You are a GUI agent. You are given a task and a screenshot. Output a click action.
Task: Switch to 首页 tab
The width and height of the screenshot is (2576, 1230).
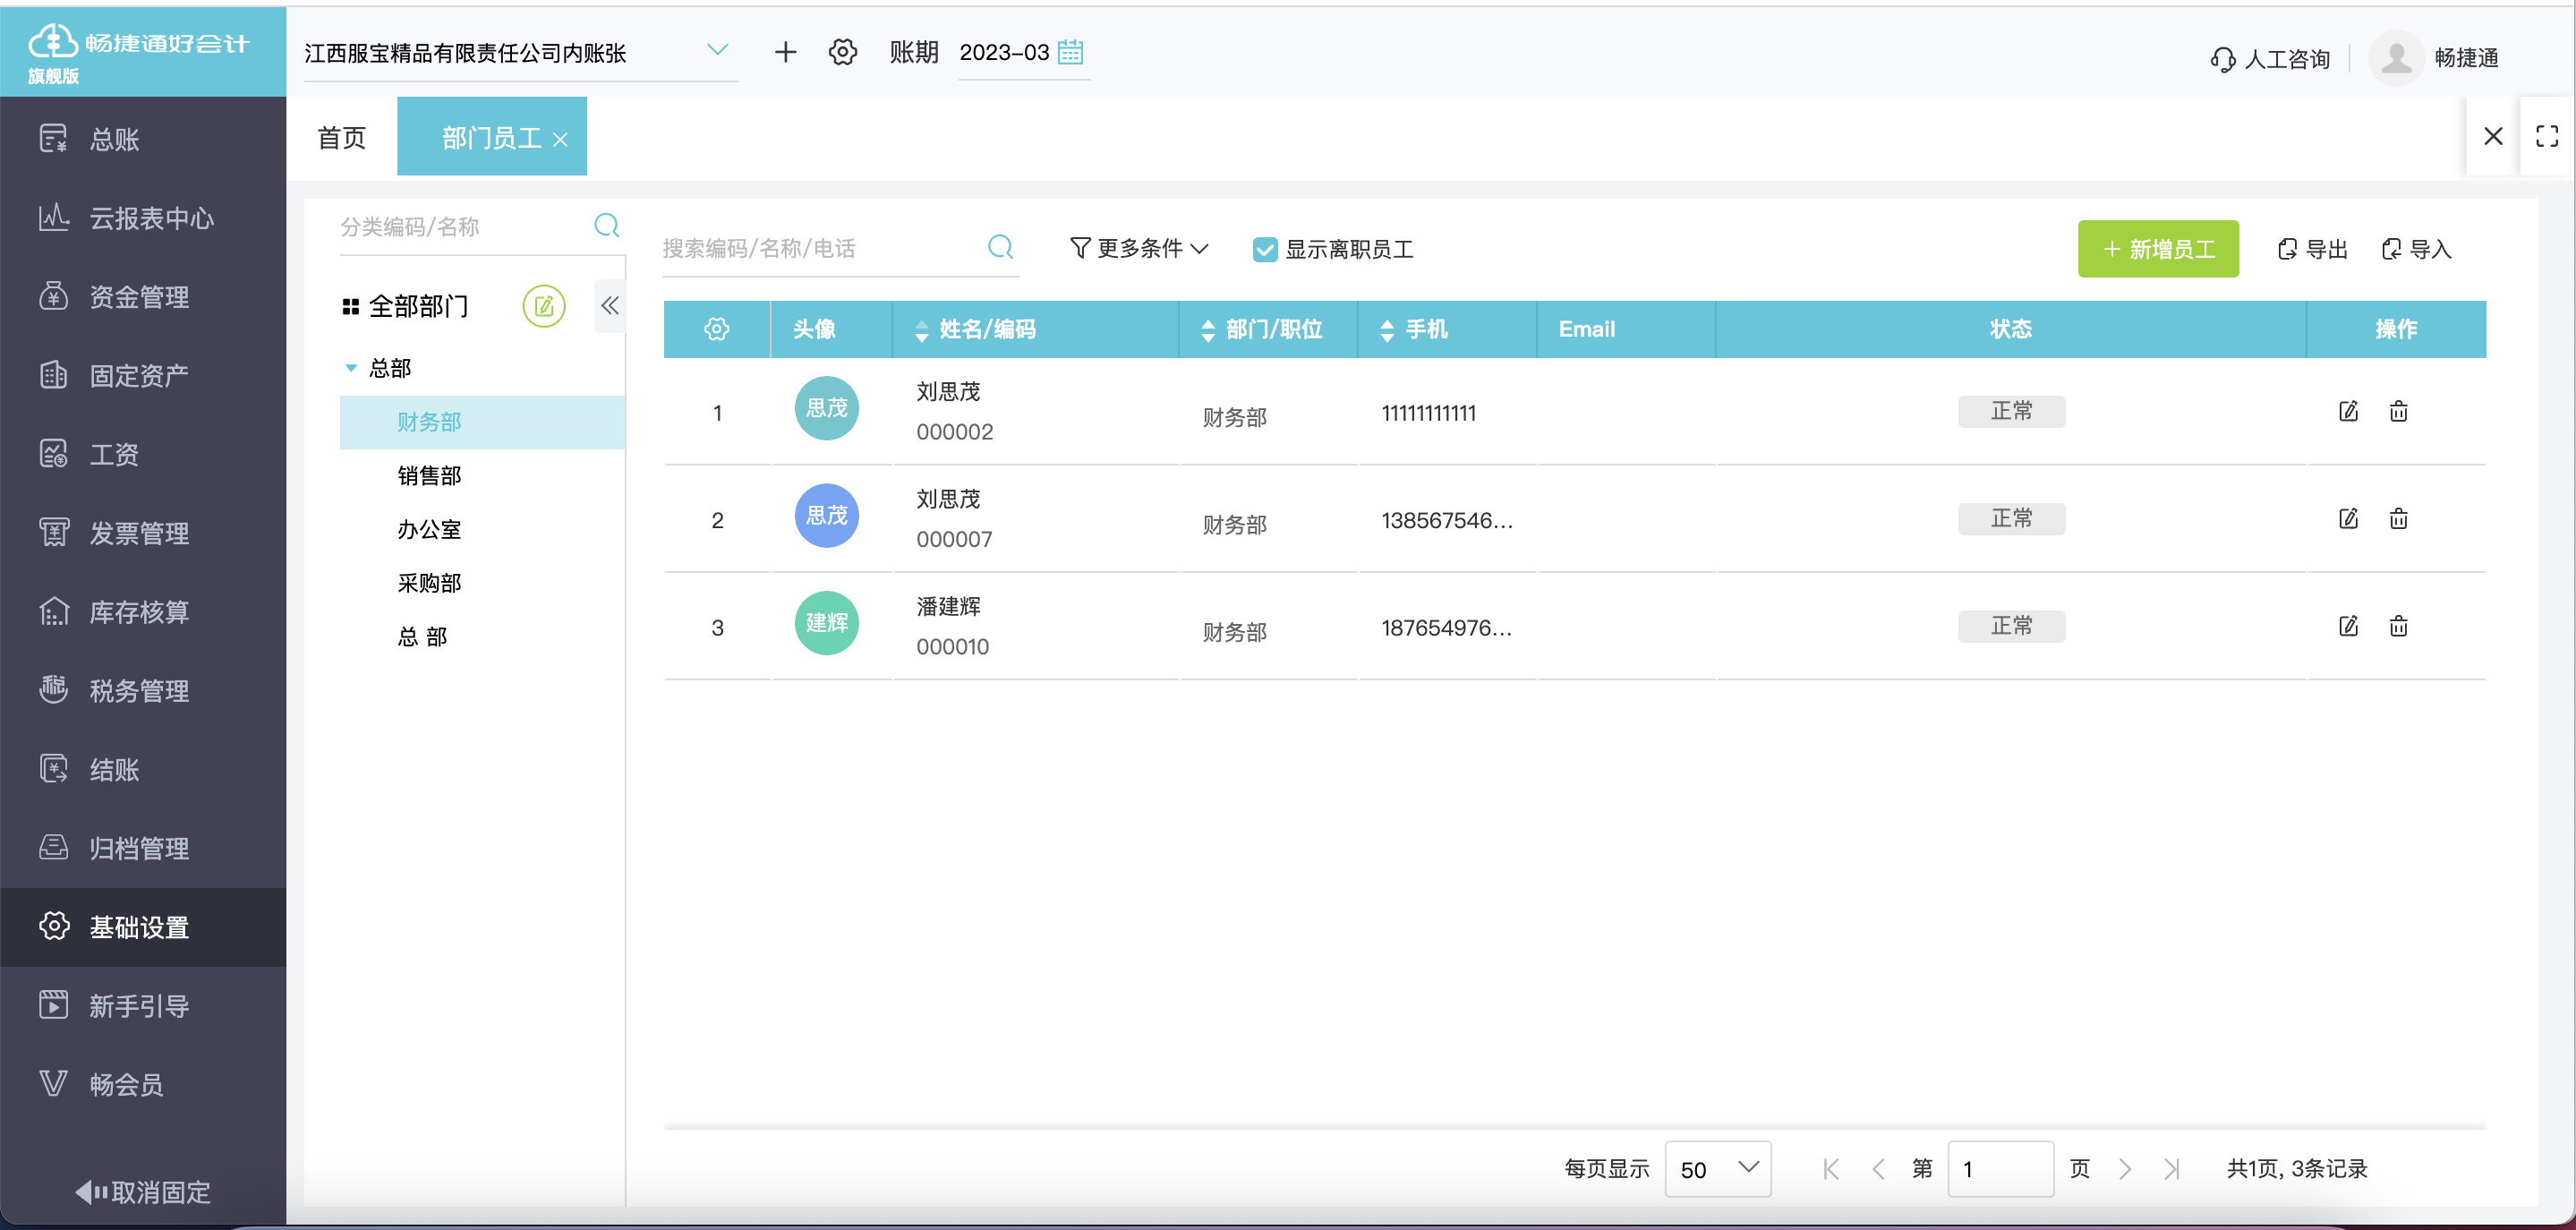point(342,138)
